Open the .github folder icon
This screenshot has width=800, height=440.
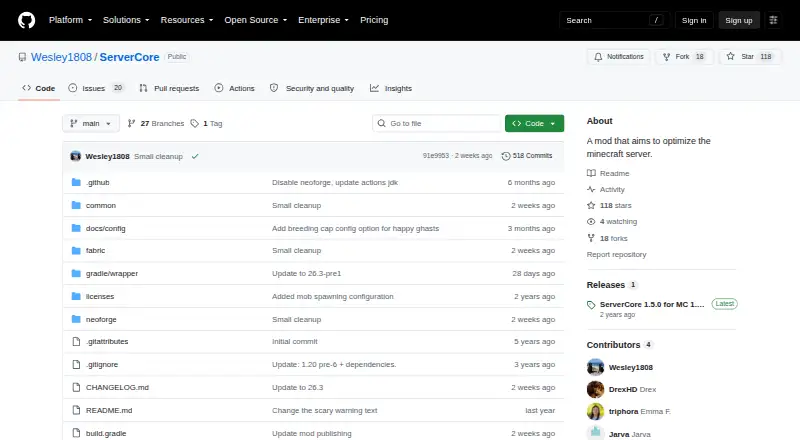(76, 182)
